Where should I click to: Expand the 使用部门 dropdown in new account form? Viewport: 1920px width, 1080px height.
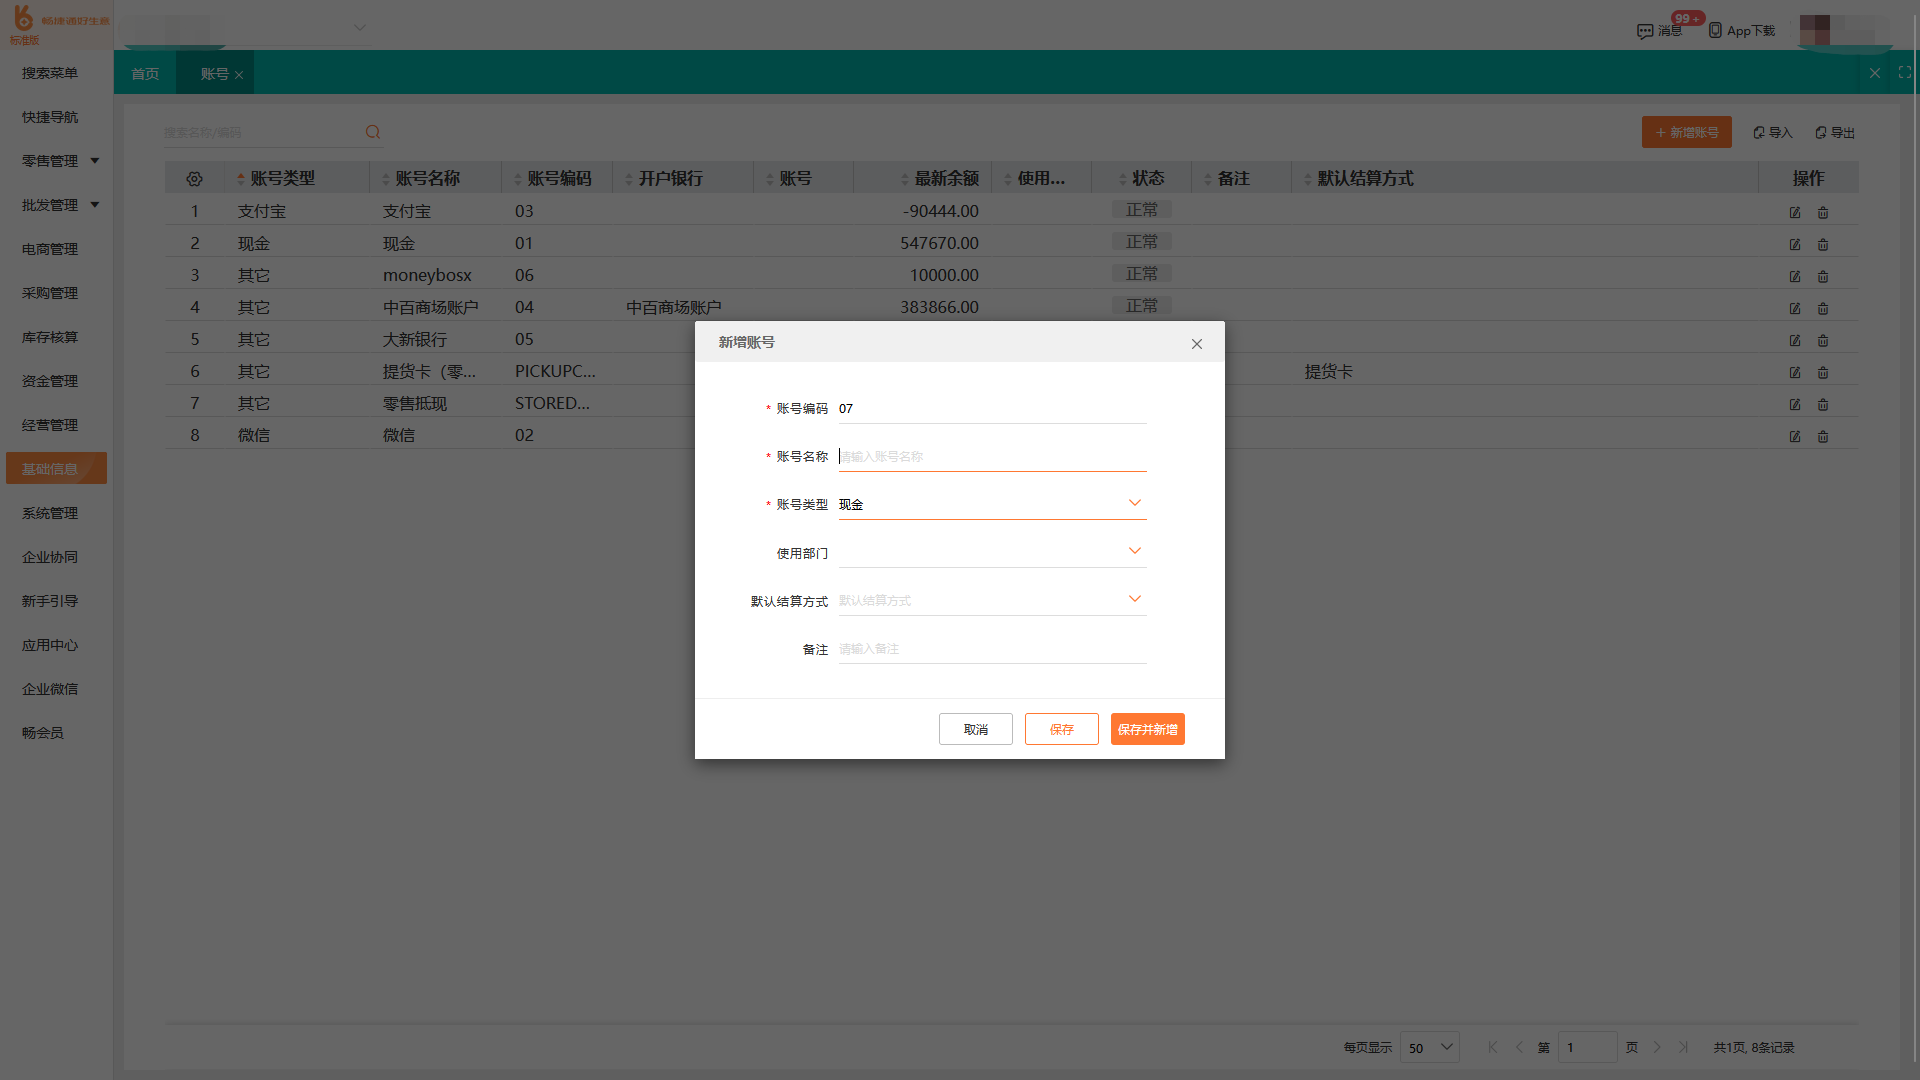pyautogui.click(x=1134, y=551)
